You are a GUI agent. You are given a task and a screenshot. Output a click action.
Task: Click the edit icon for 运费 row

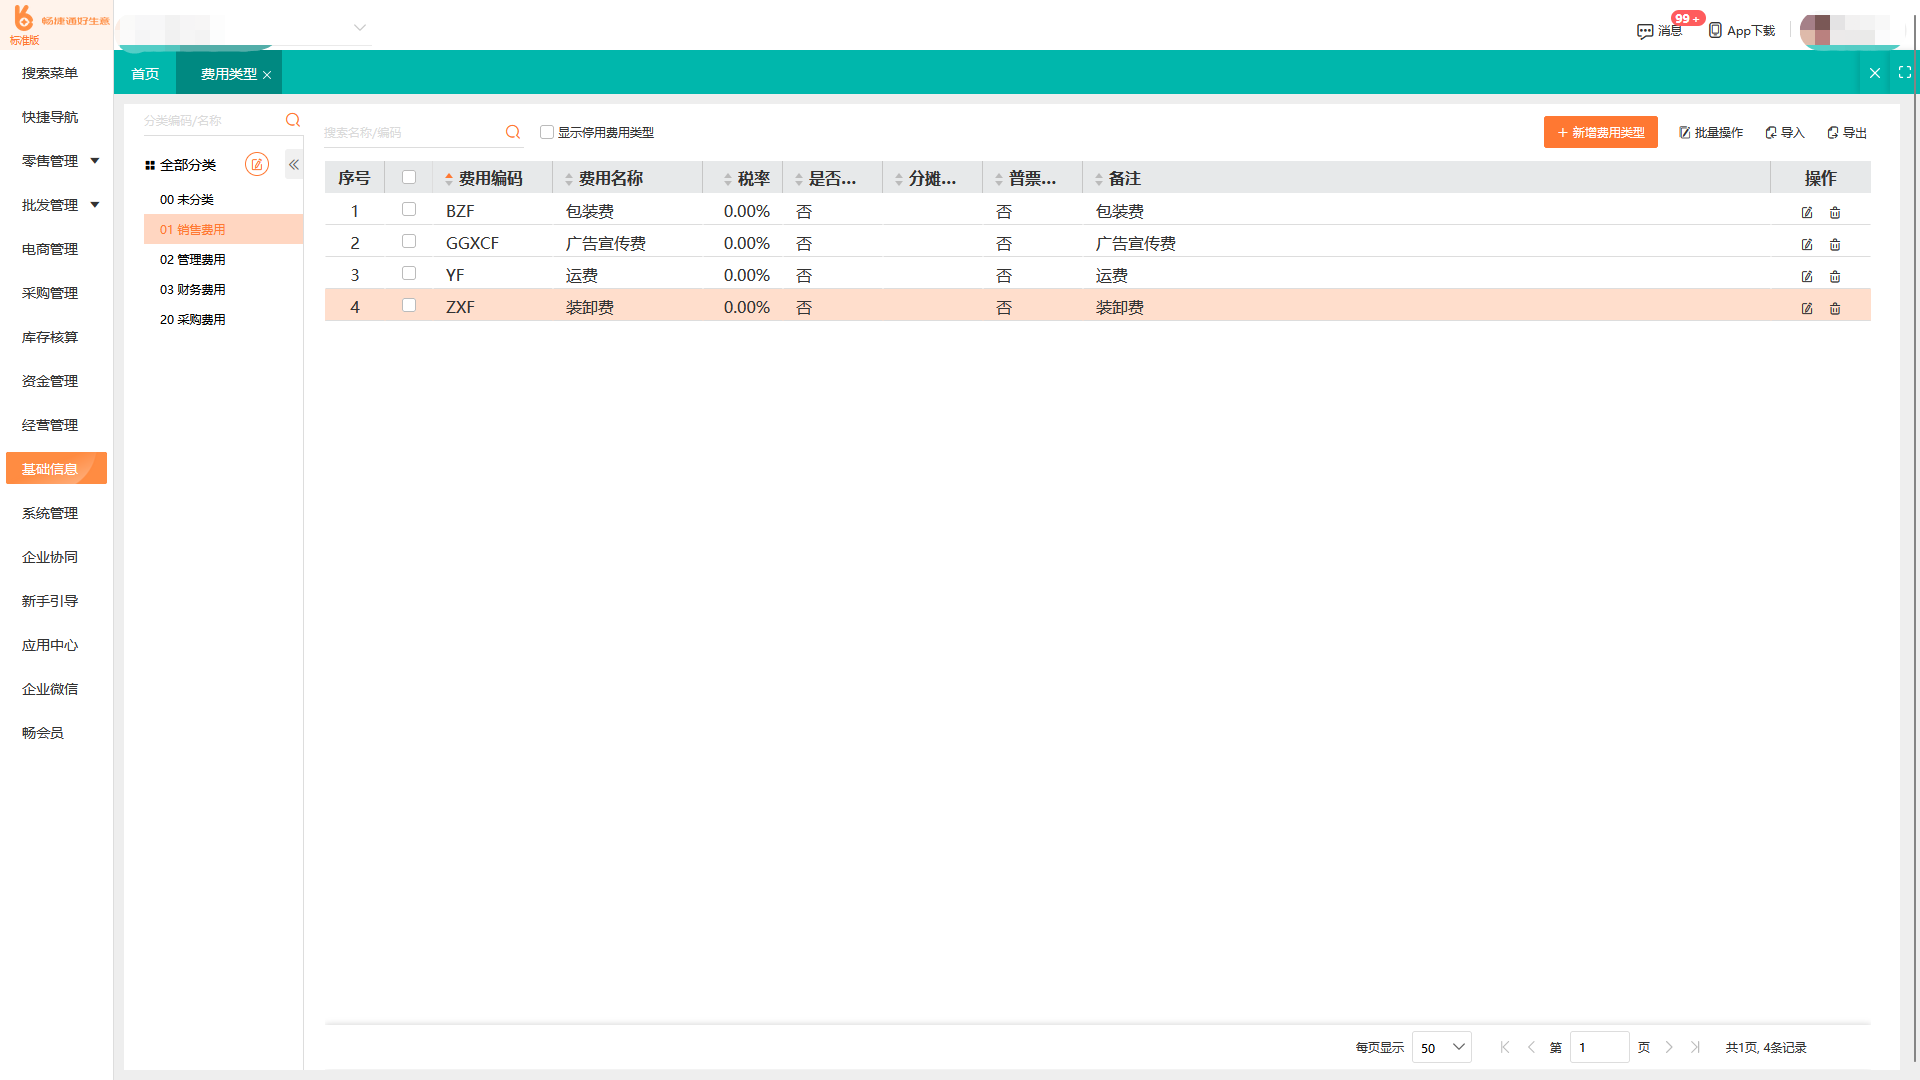click(x=1807, y=274)
